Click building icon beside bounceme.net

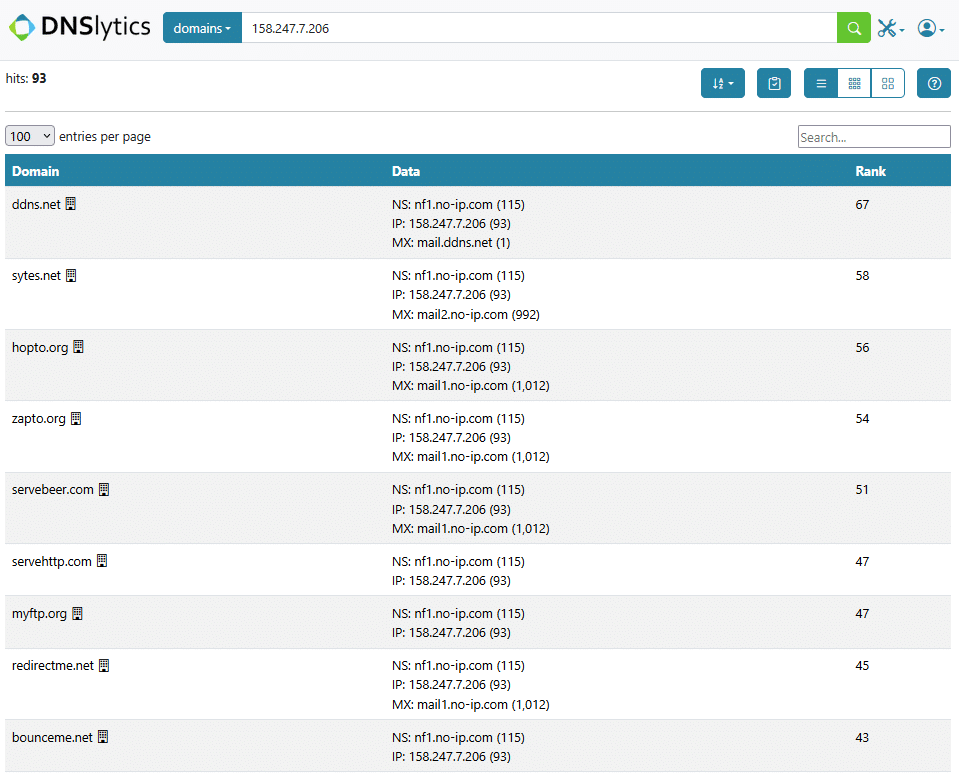(103, 737)
